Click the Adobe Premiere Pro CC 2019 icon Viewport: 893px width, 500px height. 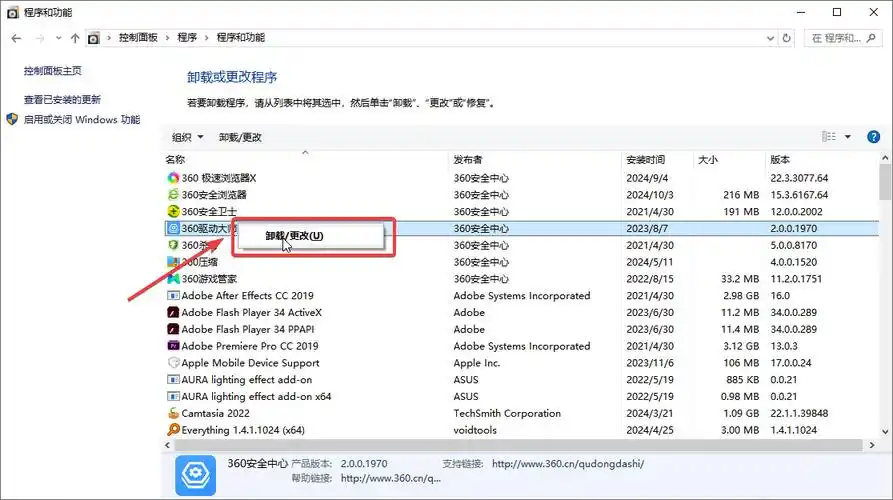[x=173, y=346]
